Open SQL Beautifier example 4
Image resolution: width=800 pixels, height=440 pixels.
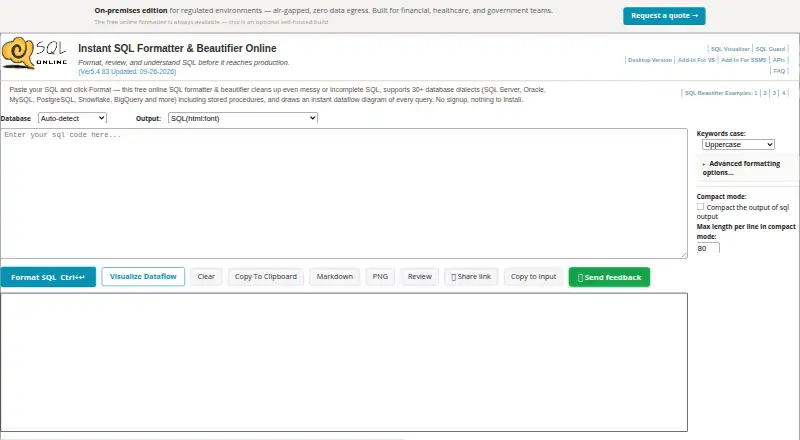[x=784, y=93]
